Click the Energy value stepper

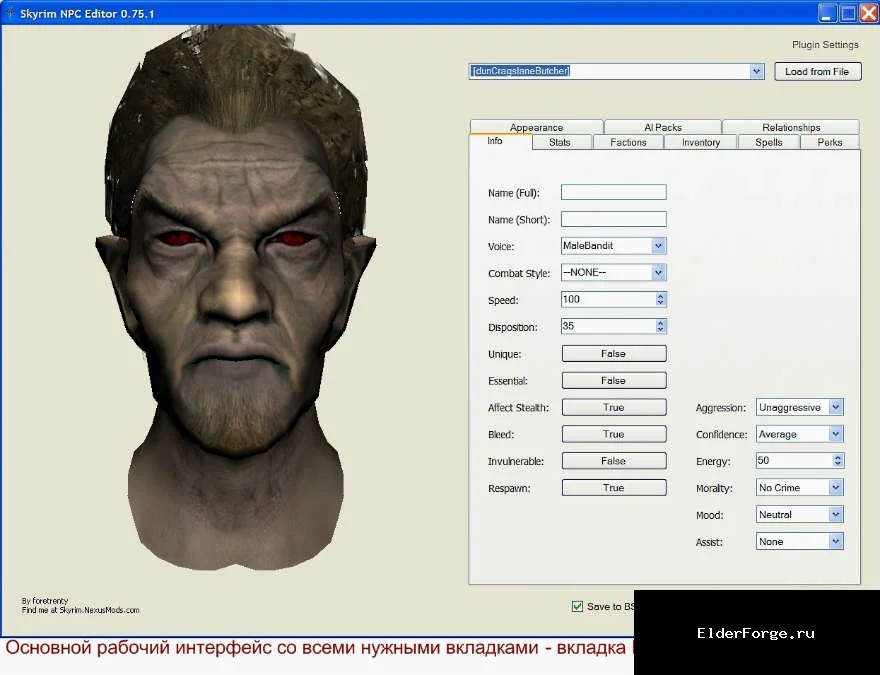click(838, 461)
